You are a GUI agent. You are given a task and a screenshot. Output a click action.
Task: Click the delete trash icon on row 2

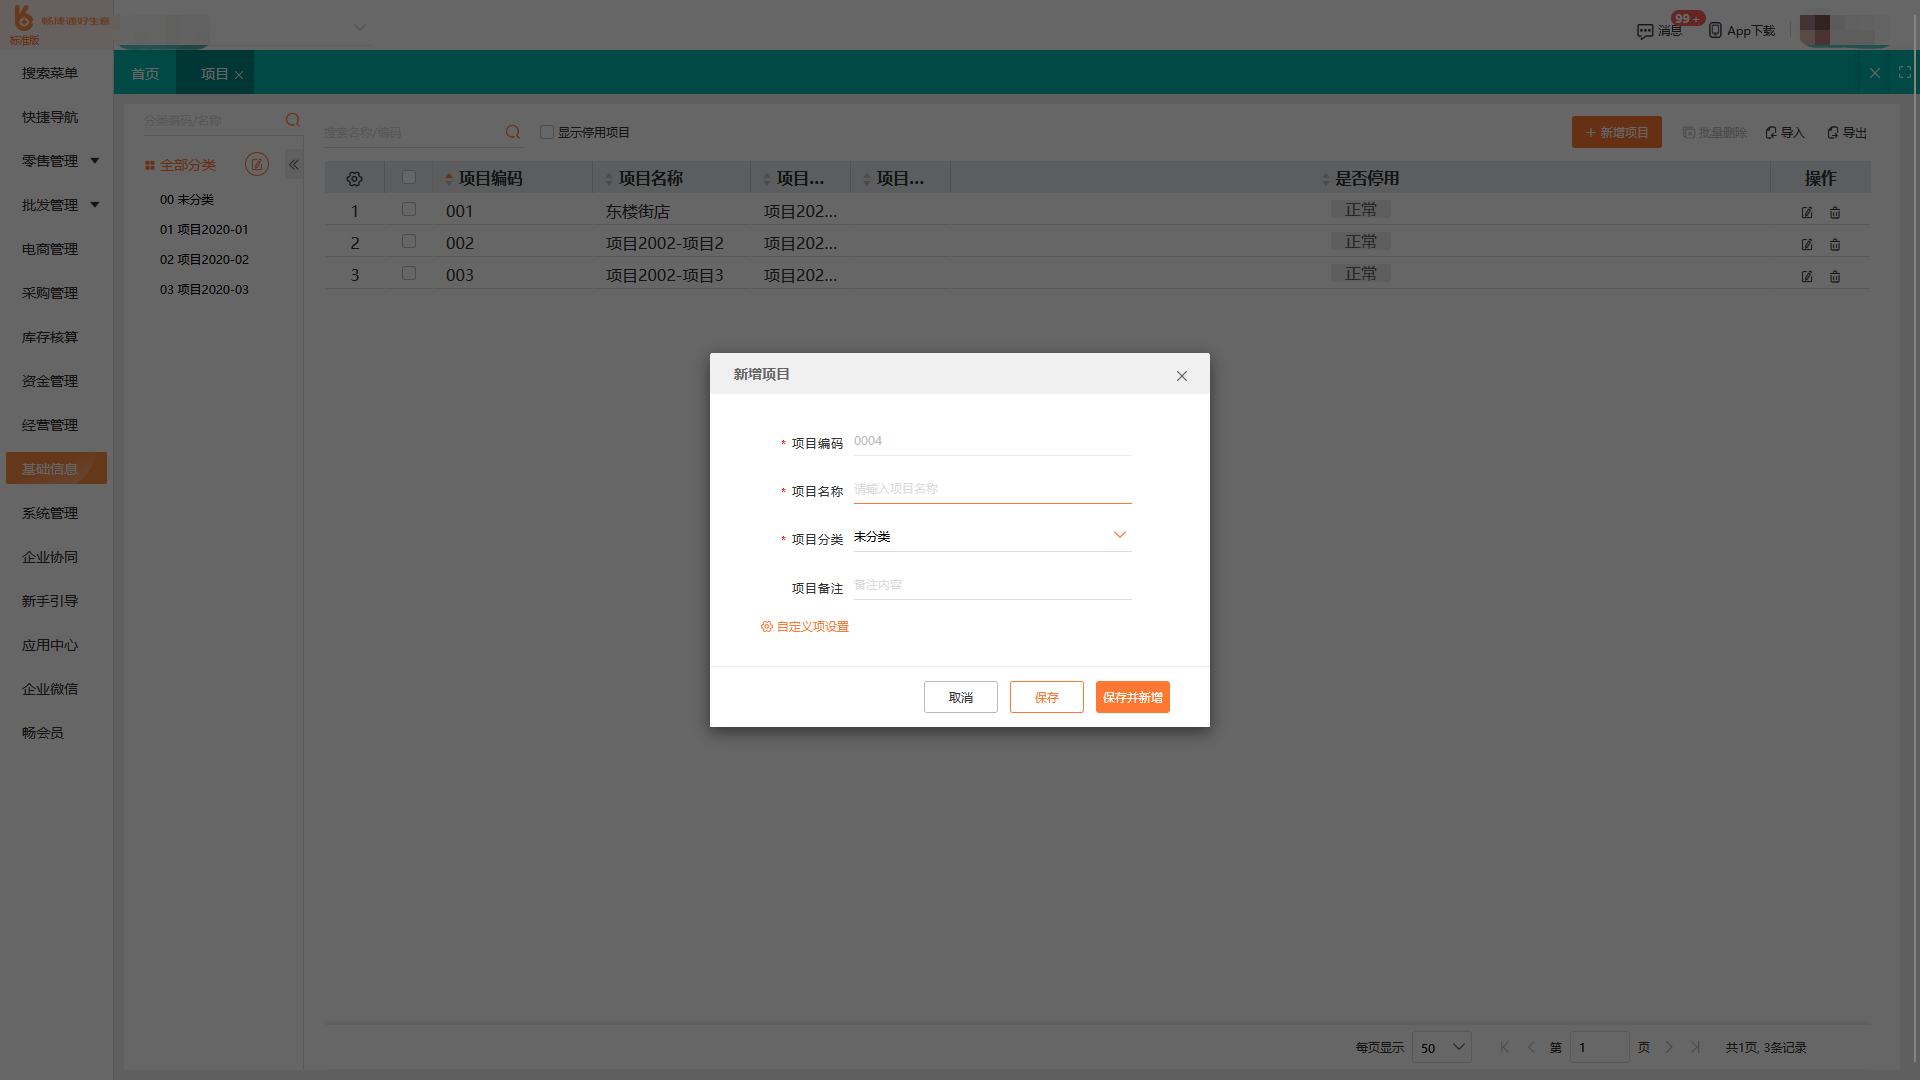1834,244
